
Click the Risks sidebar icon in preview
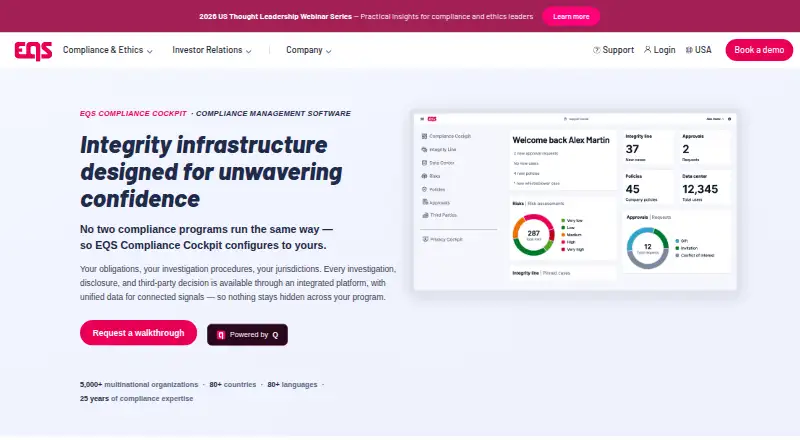coord(424,176)
